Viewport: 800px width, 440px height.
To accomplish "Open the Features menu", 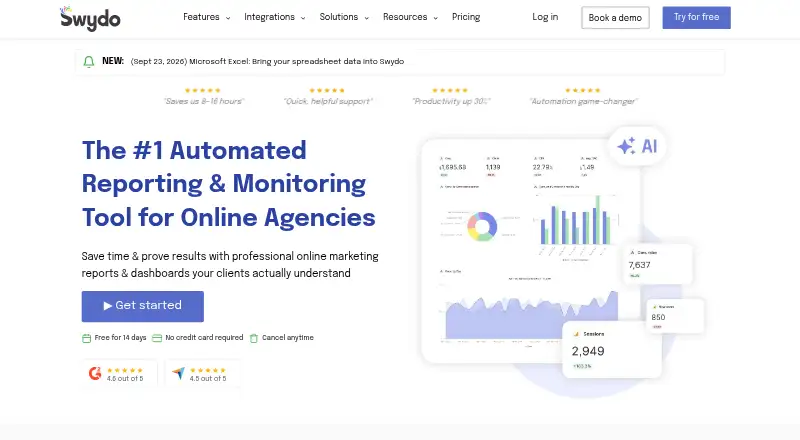I will [x=201, y=17].
